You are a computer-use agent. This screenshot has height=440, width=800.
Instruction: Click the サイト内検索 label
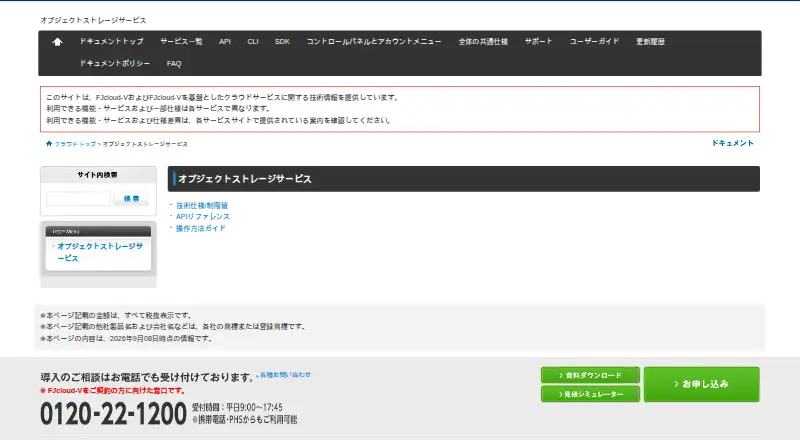97,175
